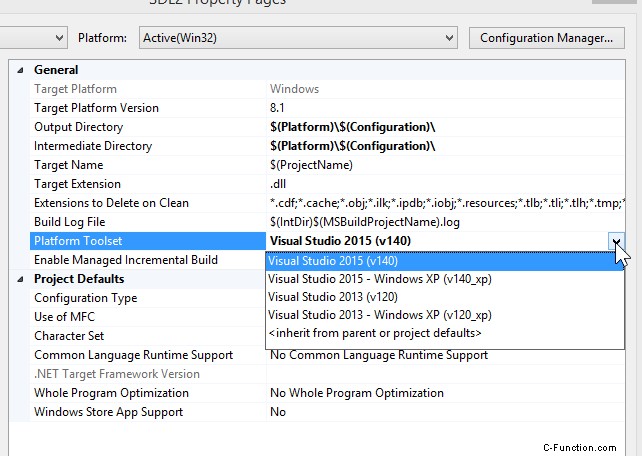The height and width of the screenshot is (456, 642).
Task: Select the Output Directory property row
Action: [79, 127]
